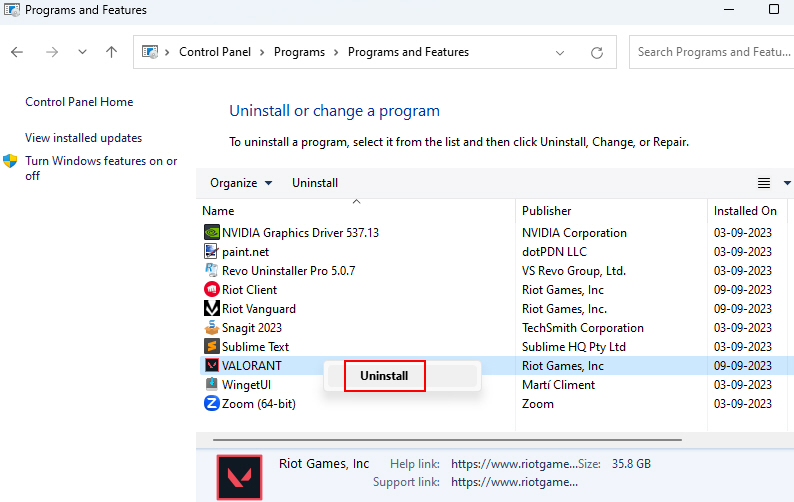Image resolution: width=794 pixels, height=502 pixels.
Task: Click the Martí Climent publisher cell
Action: click(559, 385)
